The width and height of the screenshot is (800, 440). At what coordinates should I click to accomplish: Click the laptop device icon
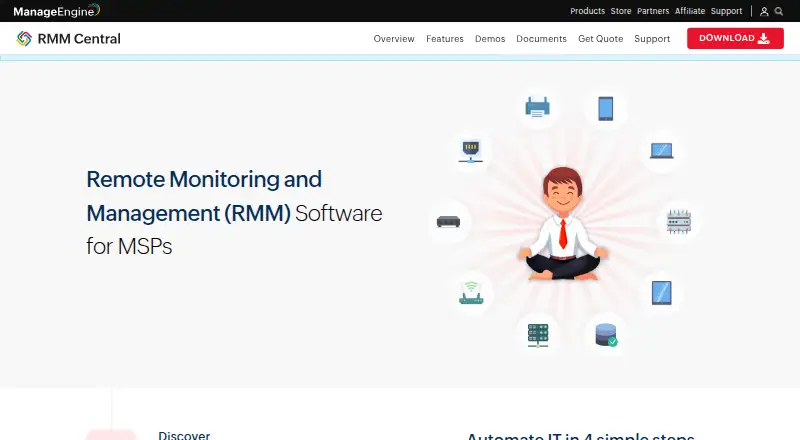[661, 151]
